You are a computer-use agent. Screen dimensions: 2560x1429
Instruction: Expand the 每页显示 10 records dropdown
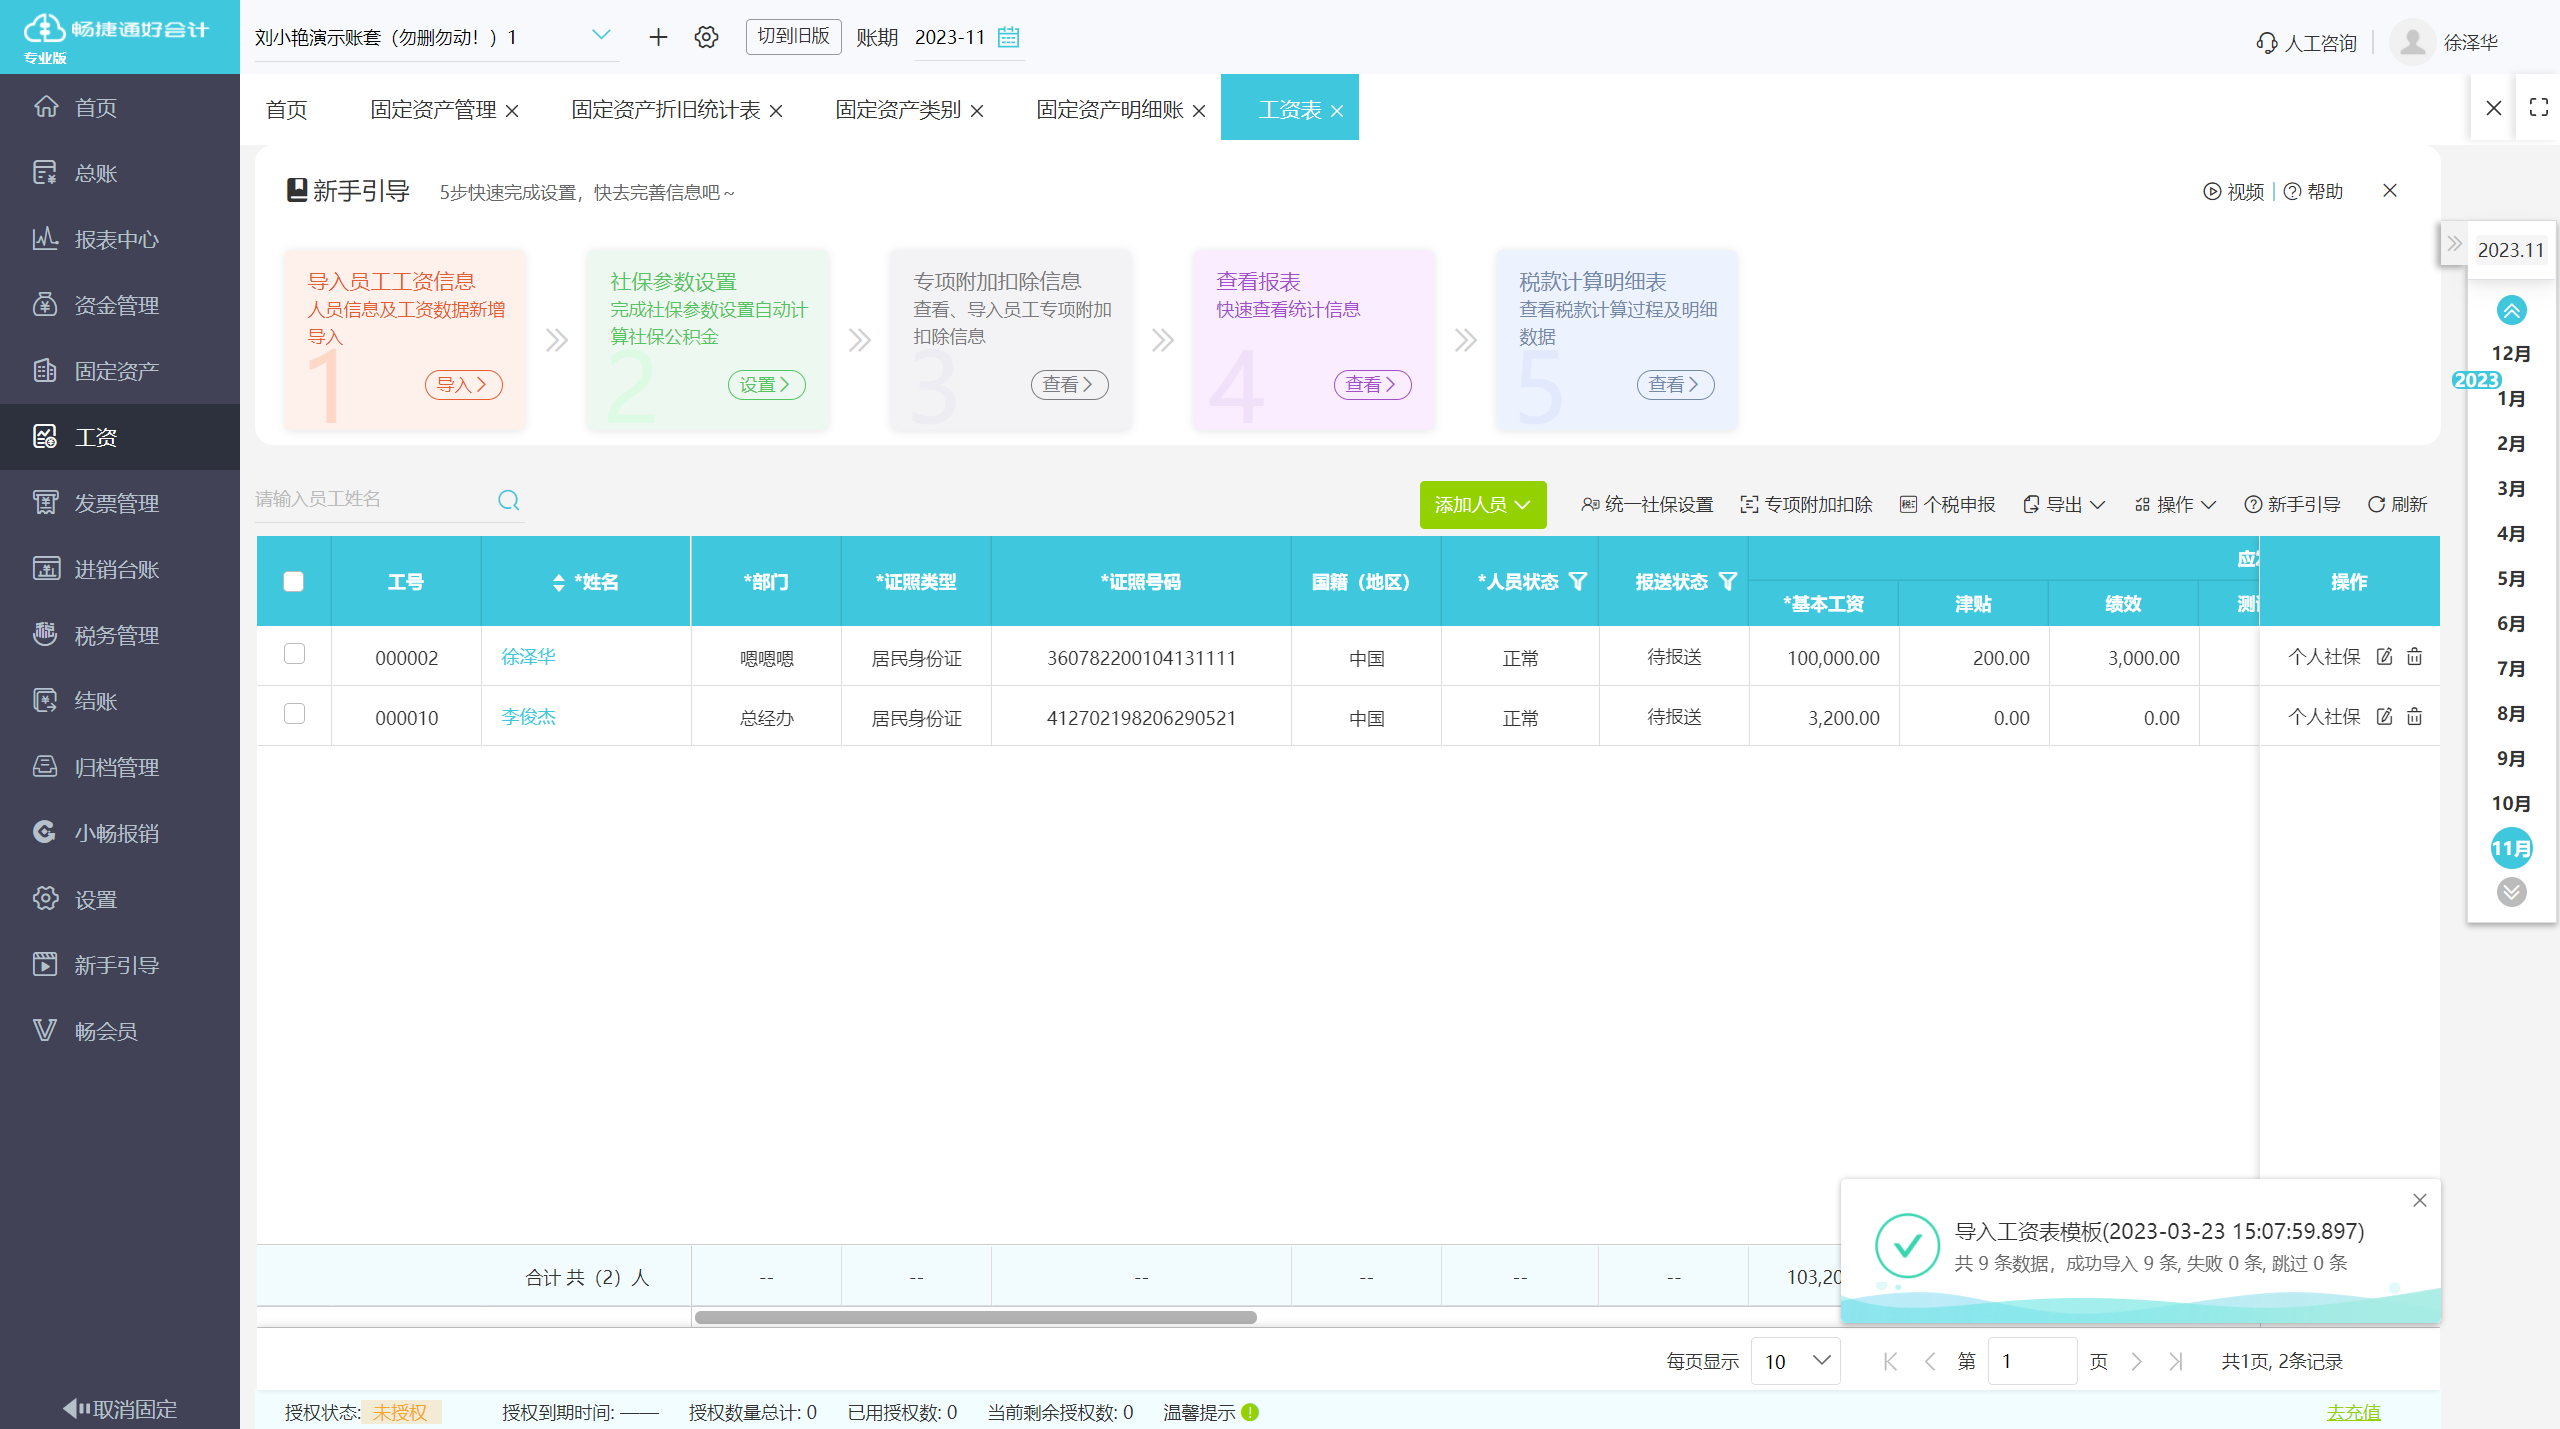coord(1793,1360)
